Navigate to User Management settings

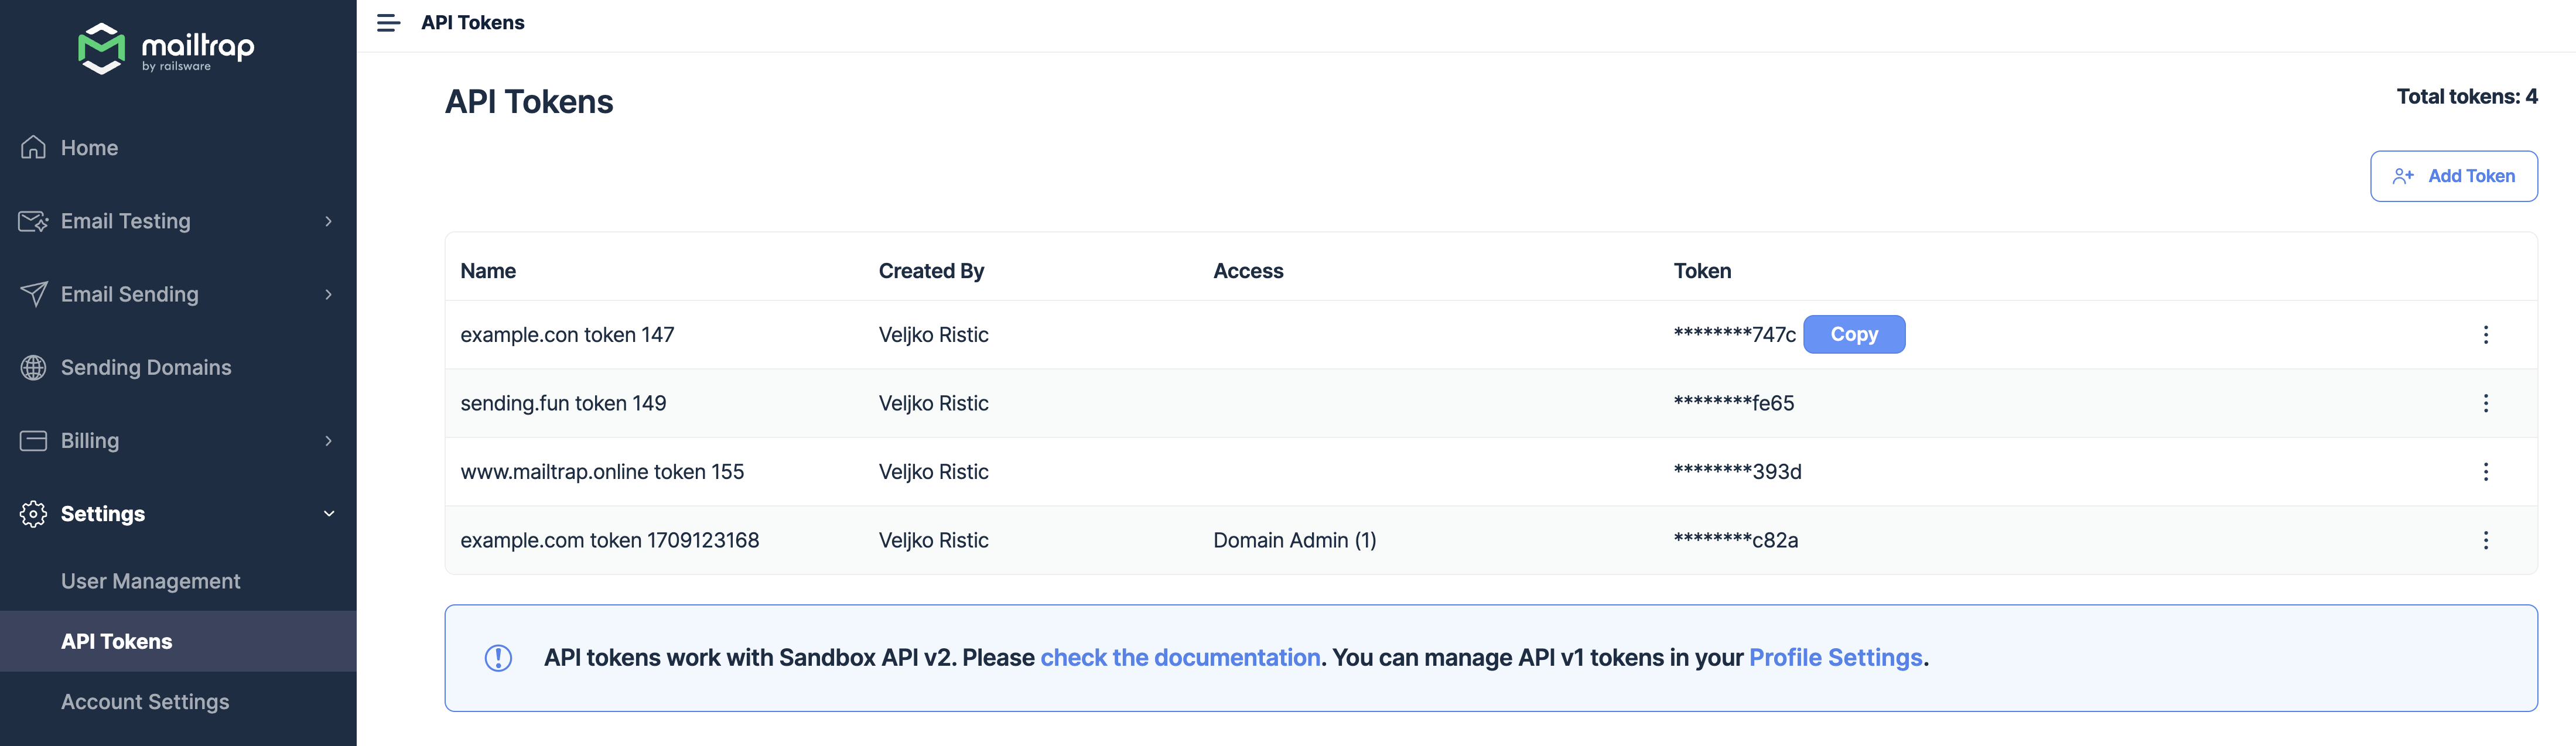(149, 579)
